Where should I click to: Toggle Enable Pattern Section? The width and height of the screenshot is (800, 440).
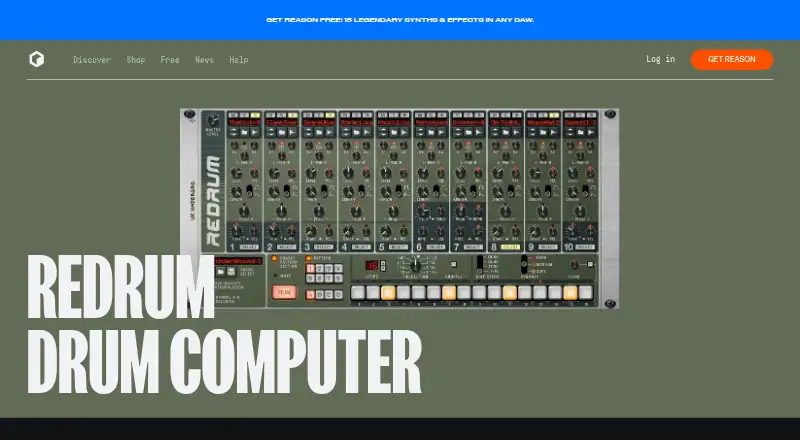click(274, 259)
